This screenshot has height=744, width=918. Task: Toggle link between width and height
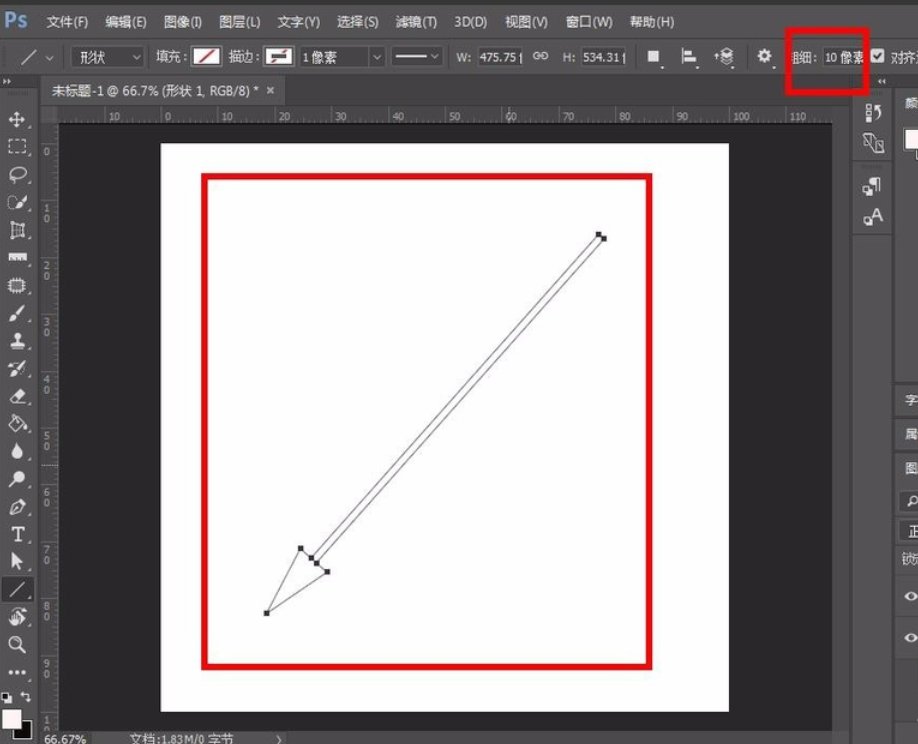point(540,57)
